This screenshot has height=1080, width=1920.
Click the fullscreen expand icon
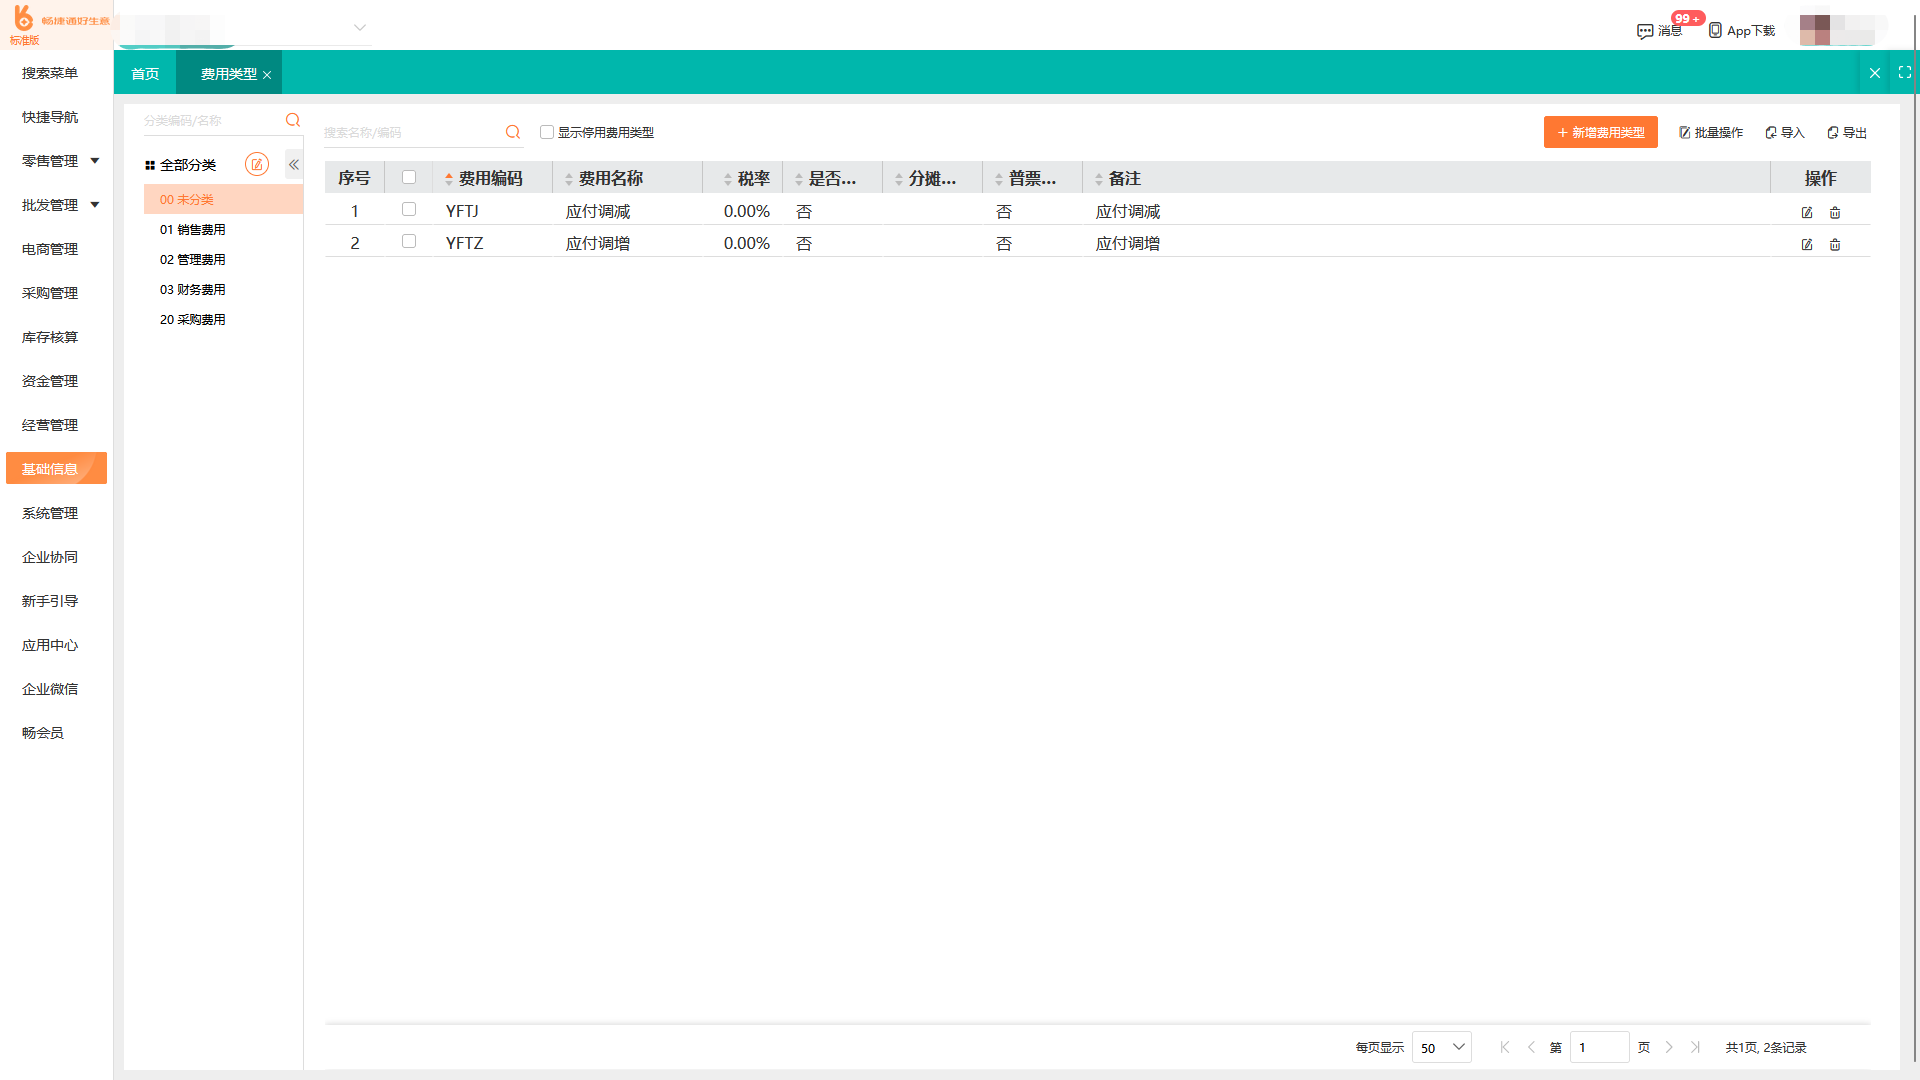click(x=1904, y=73)
